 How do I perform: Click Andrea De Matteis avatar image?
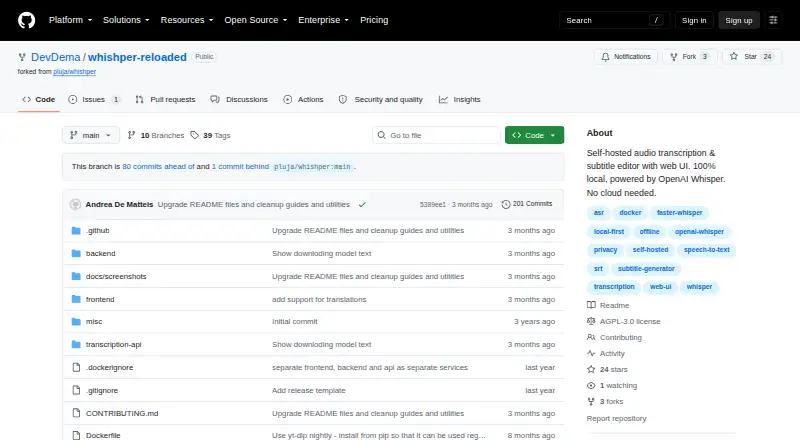(76, 204)
